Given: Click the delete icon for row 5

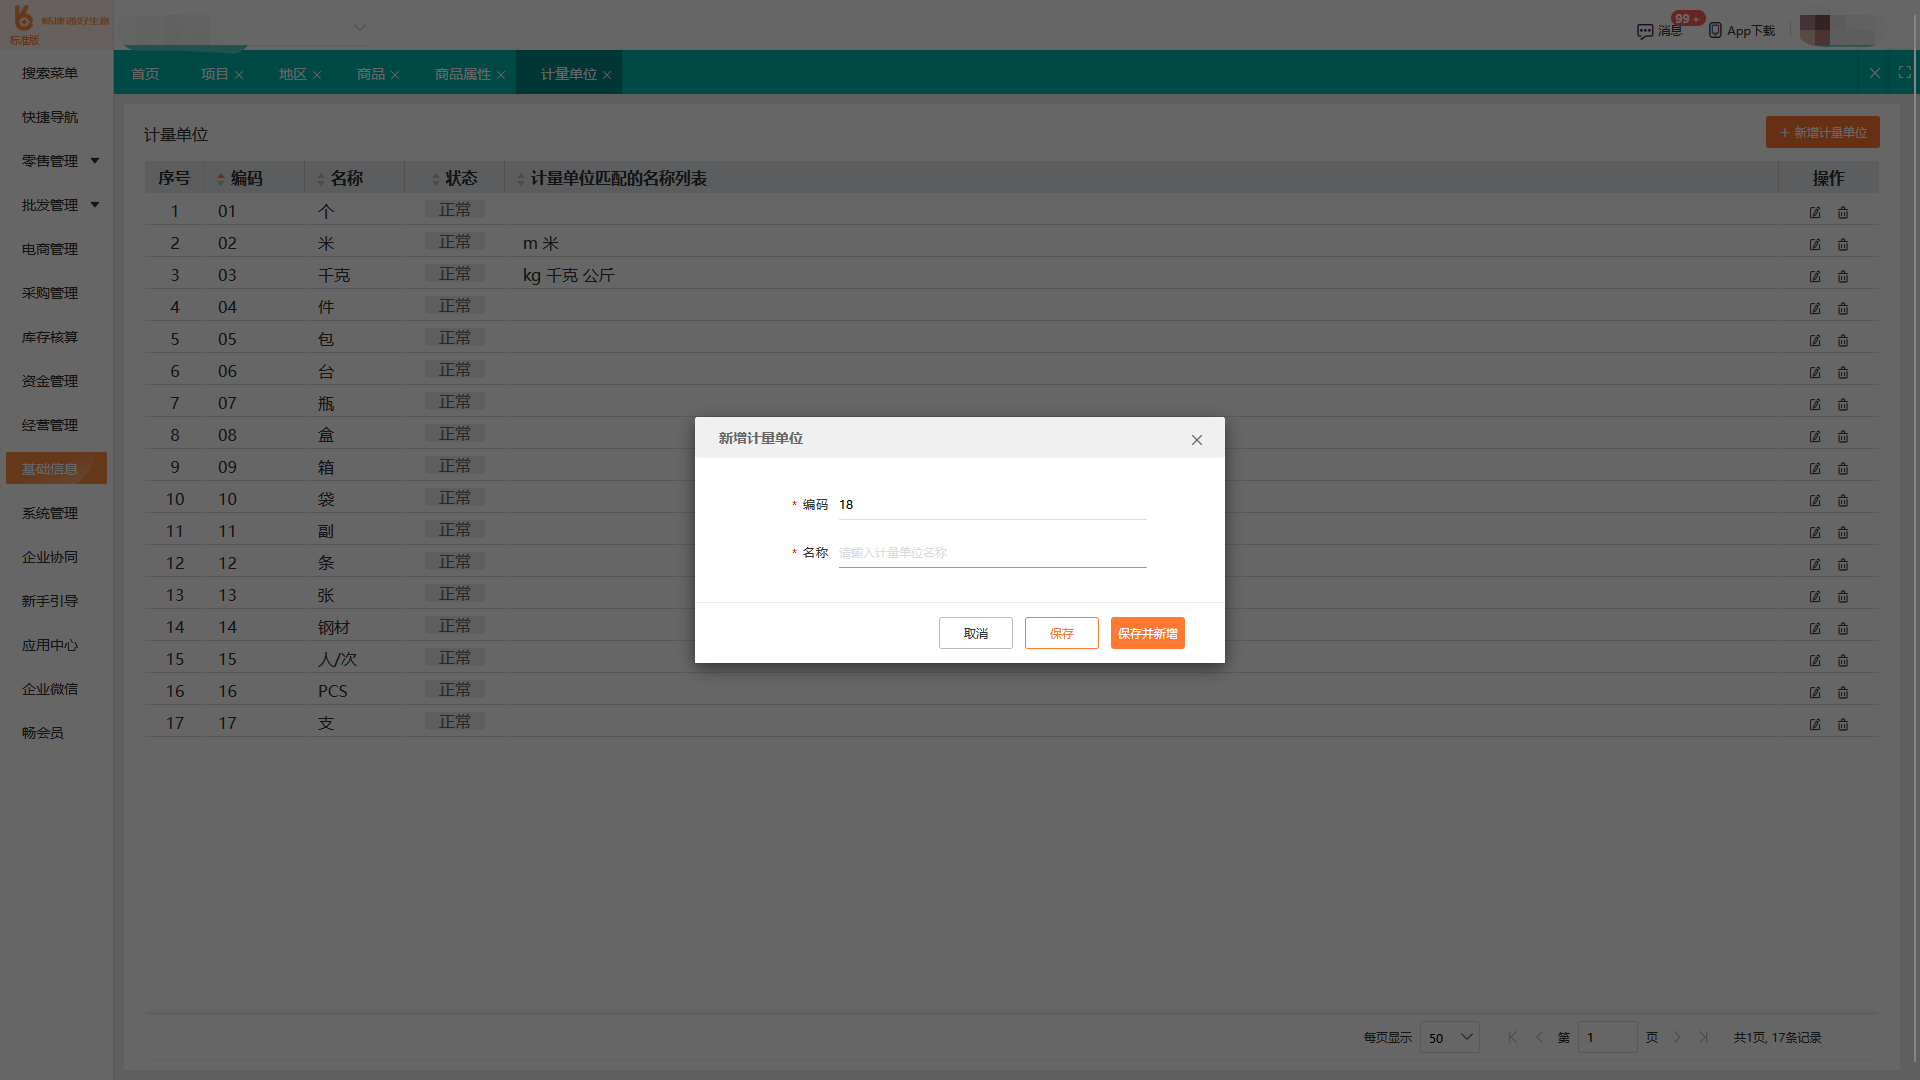Looking at the screenshot, I should (1844, 339).
